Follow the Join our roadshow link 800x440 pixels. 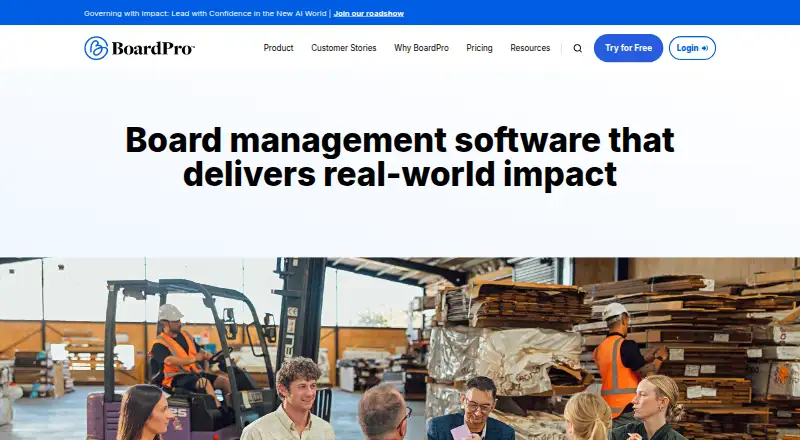tap(368, 14)
